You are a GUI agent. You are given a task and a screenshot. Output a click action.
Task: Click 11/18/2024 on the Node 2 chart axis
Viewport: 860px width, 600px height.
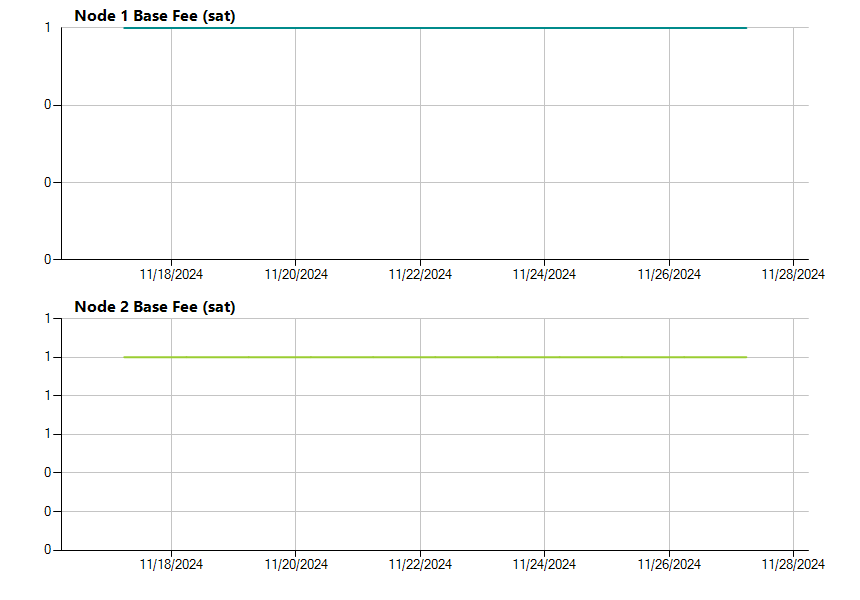click(171, 564)
